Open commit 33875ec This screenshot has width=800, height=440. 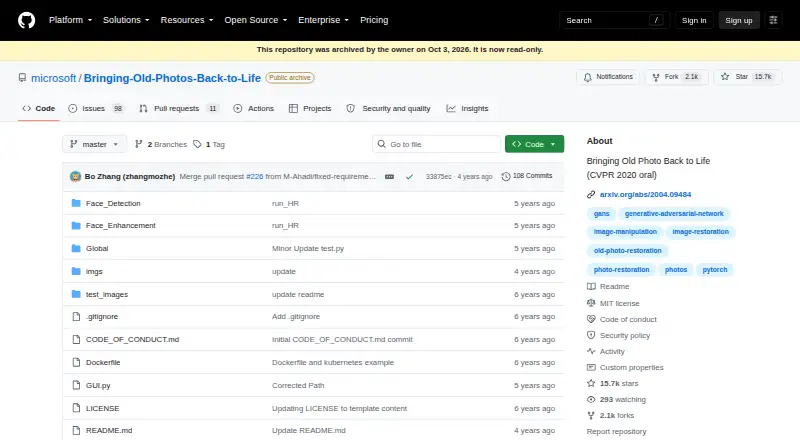point(439,177)
